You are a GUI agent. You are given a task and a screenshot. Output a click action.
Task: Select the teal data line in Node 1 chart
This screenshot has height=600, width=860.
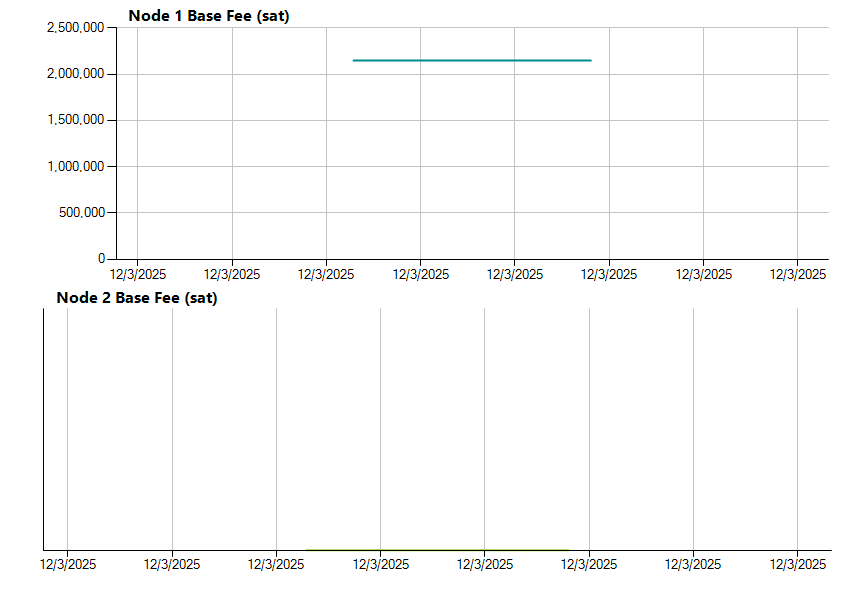click(472, 60)
